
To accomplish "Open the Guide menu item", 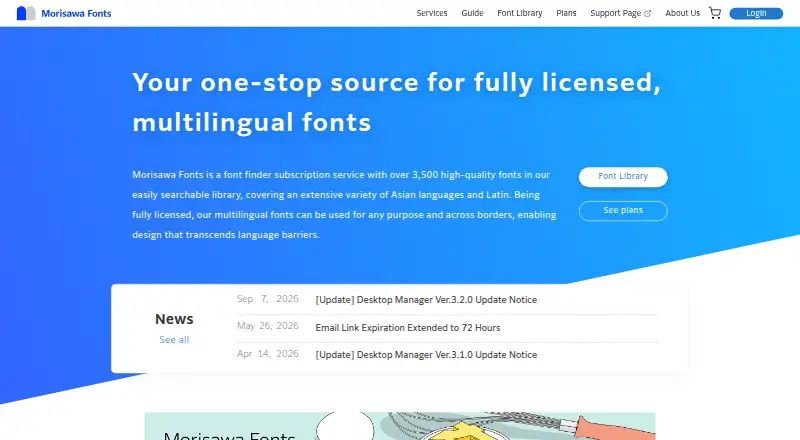I will coord(472,13).
